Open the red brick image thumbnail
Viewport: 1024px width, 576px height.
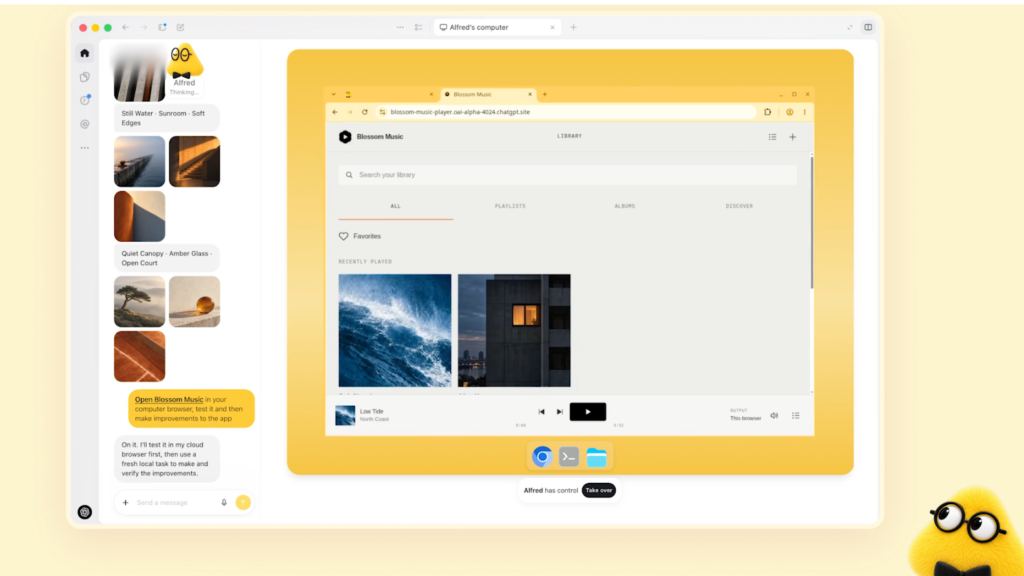click(x=140, y=356)
